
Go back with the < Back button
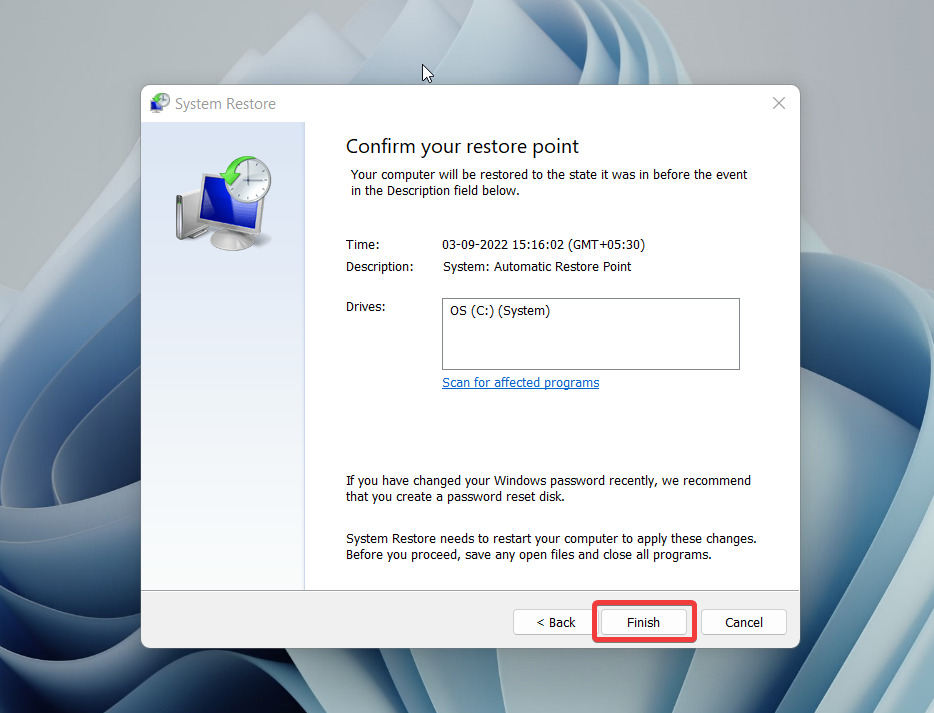(556, 622)
